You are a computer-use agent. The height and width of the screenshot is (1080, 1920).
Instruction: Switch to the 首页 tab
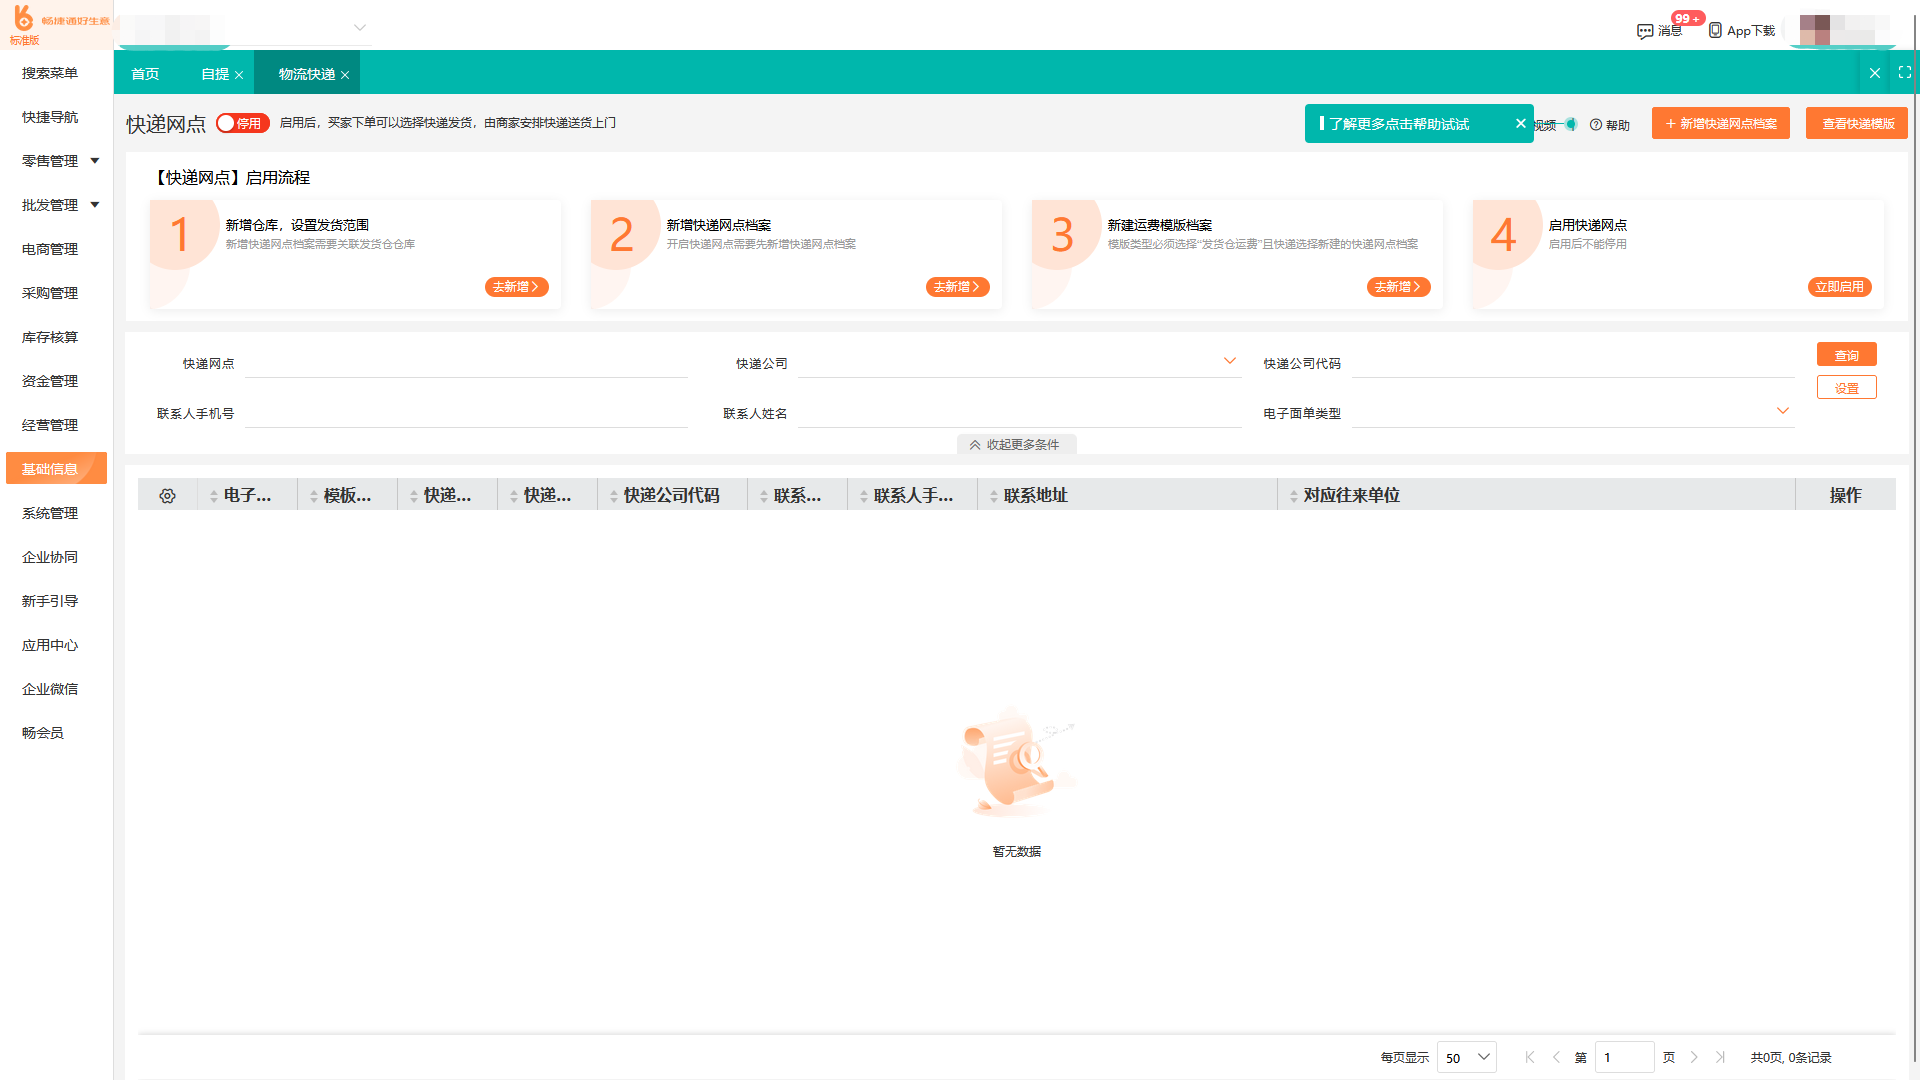tap(144, 74)
